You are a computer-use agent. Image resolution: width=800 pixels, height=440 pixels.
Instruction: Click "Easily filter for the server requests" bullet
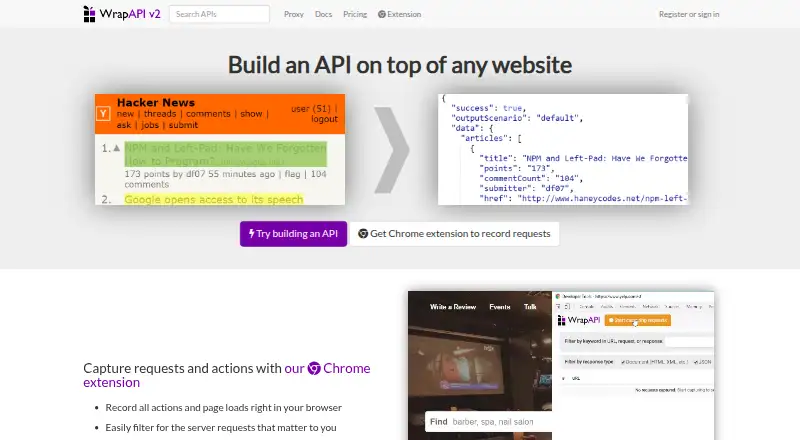221,427
